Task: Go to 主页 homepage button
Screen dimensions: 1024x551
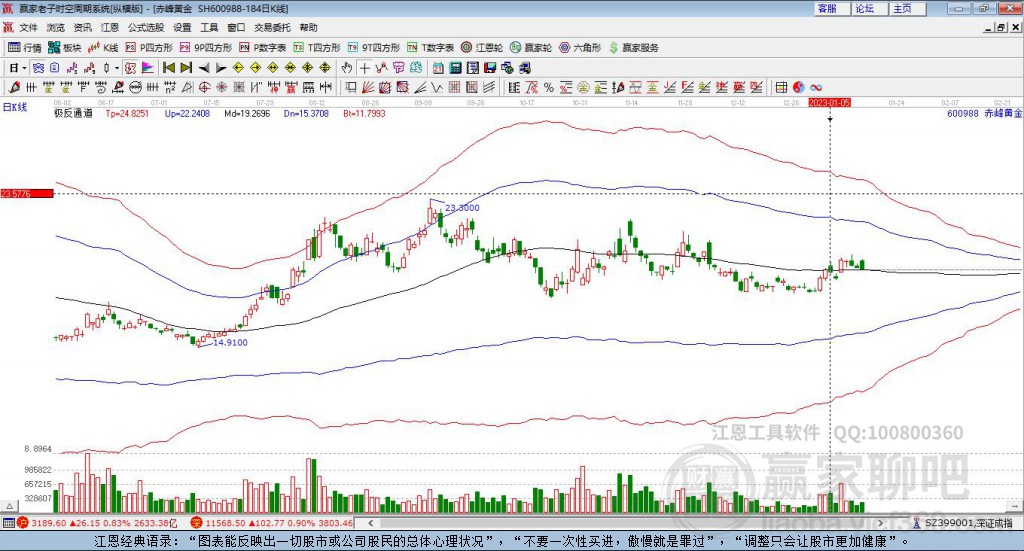Action: pyautogui.click(x=902, y=8)
